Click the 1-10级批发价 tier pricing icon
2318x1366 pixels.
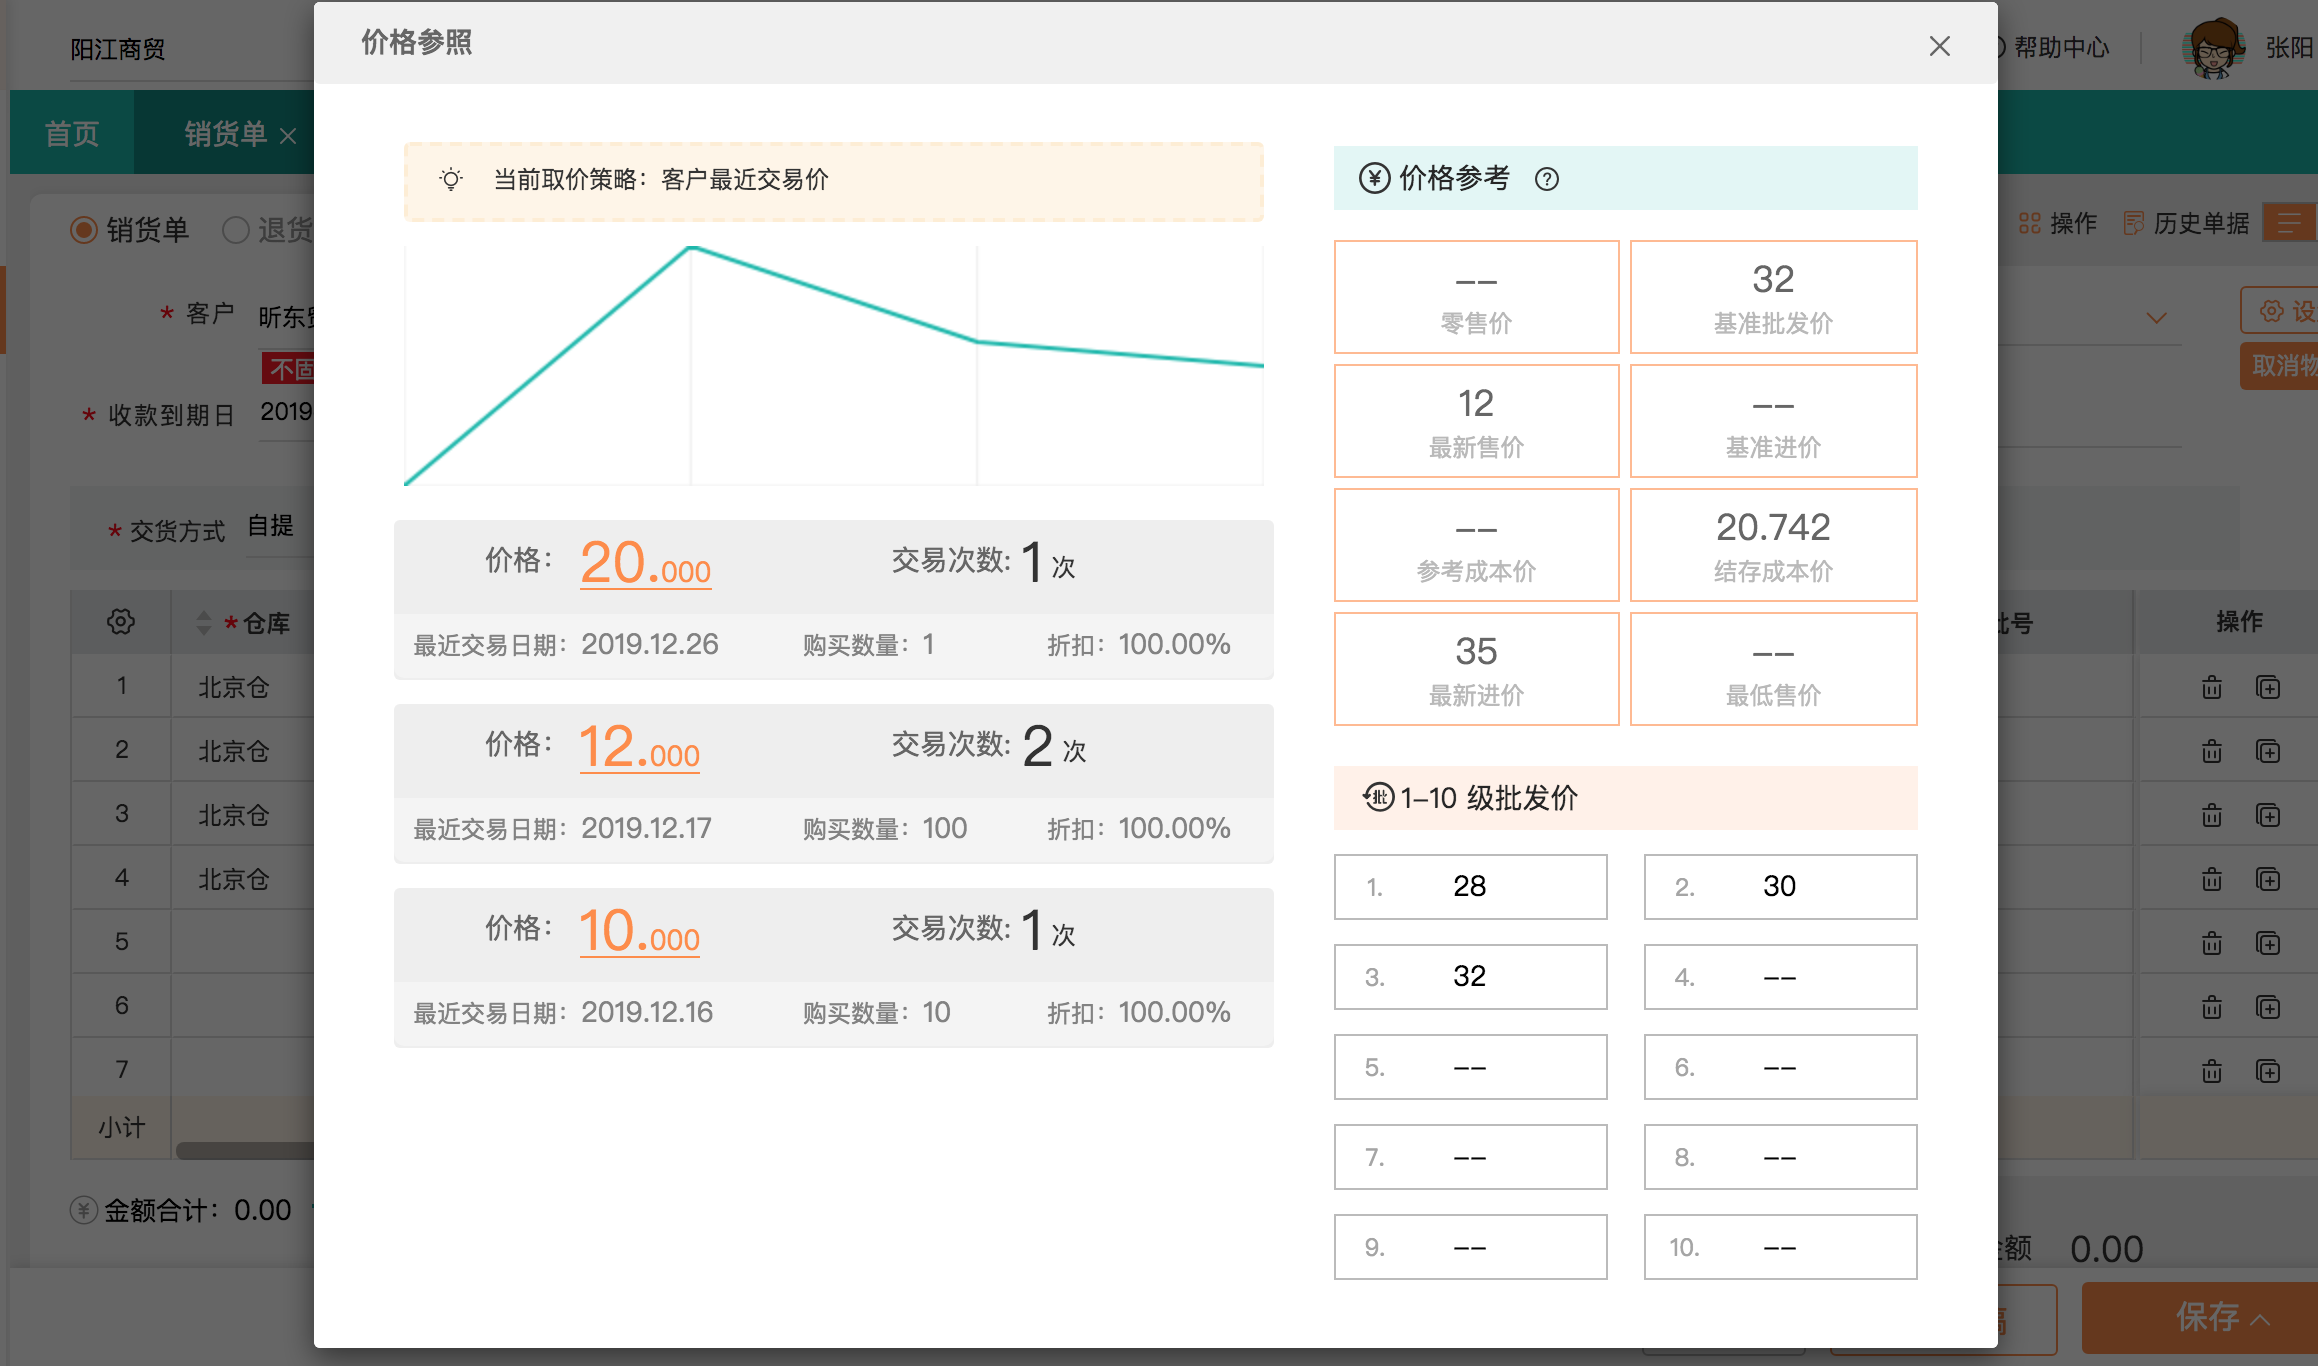click(1370, 795)
